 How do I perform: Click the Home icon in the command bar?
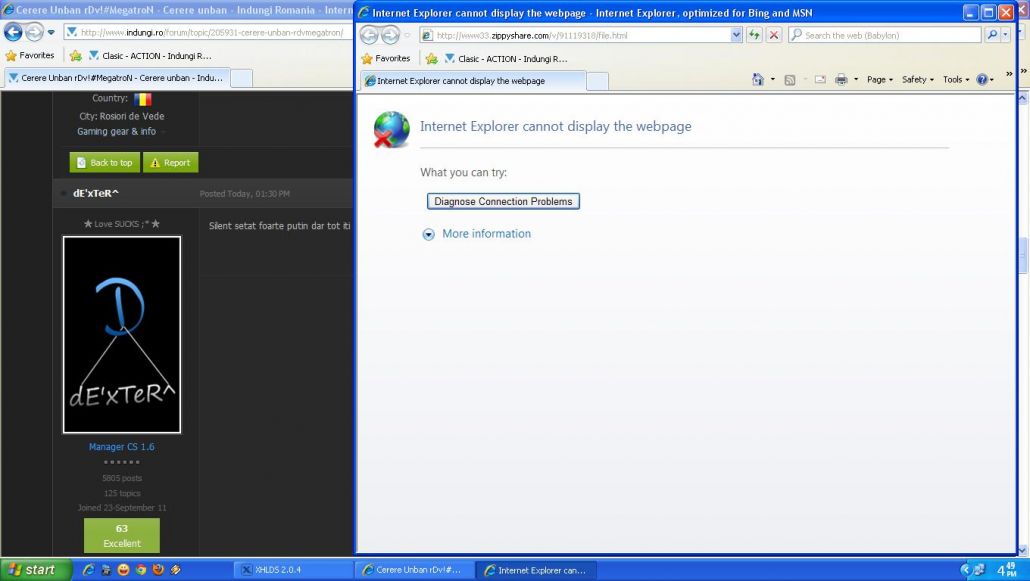pos(757,80)
